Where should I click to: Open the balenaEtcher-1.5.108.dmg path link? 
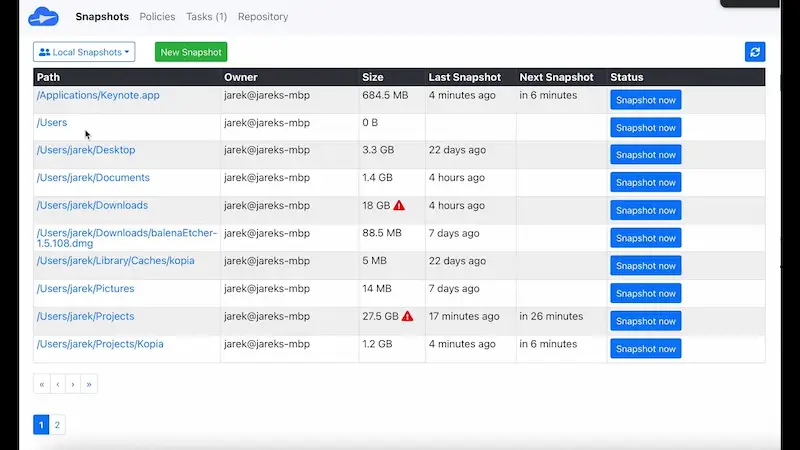tap(126, 238)
